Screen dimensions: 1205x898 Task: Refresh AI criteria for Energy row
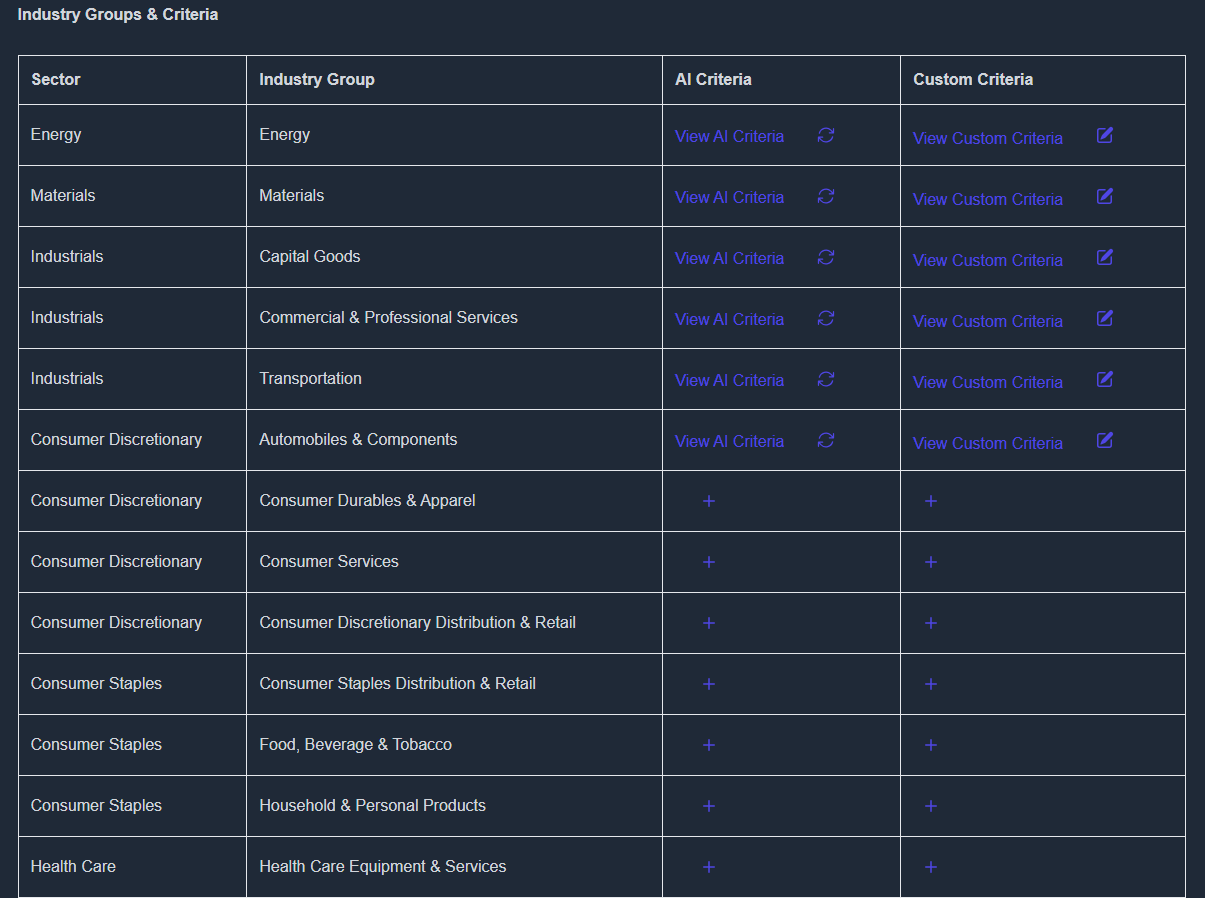(x=825, y=135)
